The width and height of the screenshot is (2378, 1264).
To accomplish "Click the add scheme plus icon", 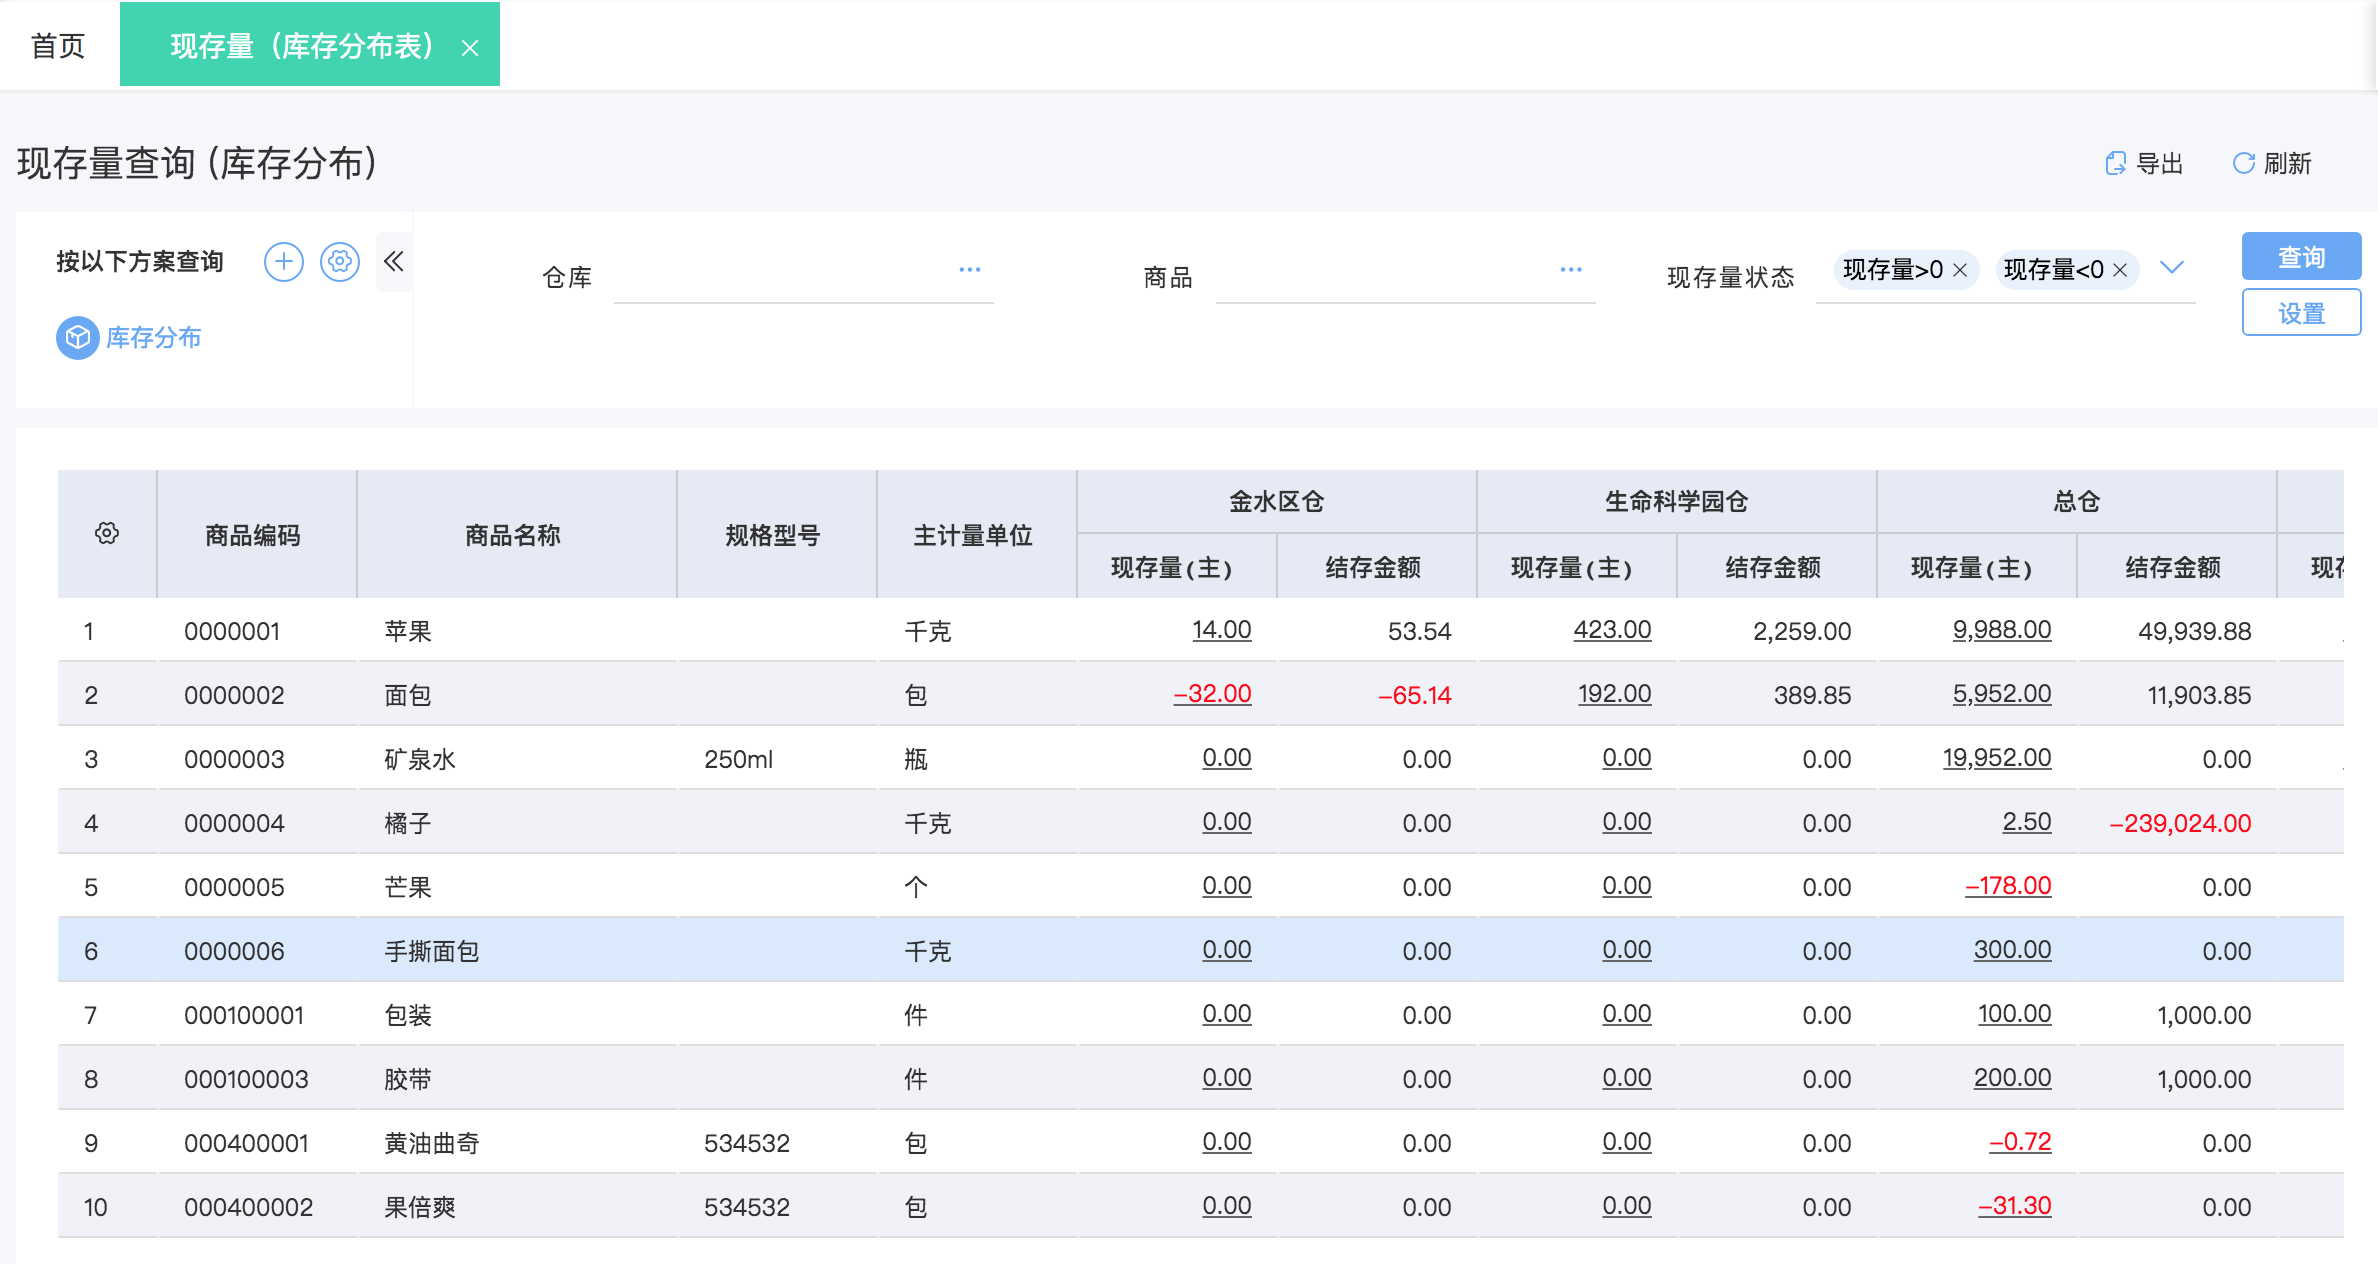I will [283, 263].
